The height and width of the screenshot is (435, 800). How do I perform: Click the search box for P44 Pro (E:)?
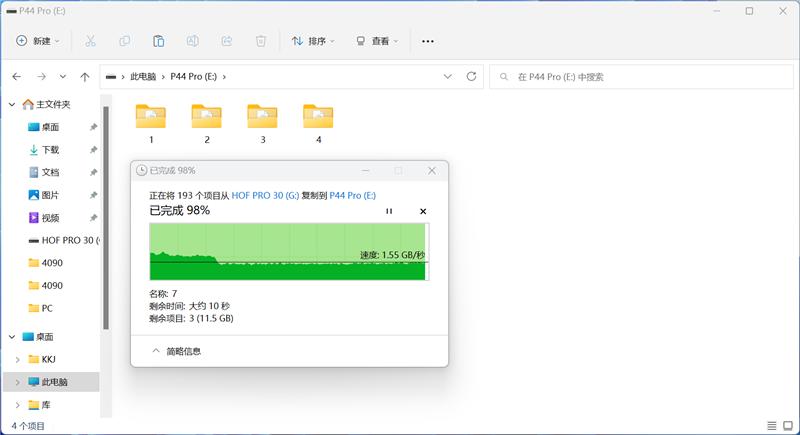pyautogui.click(x=640, y=76)
